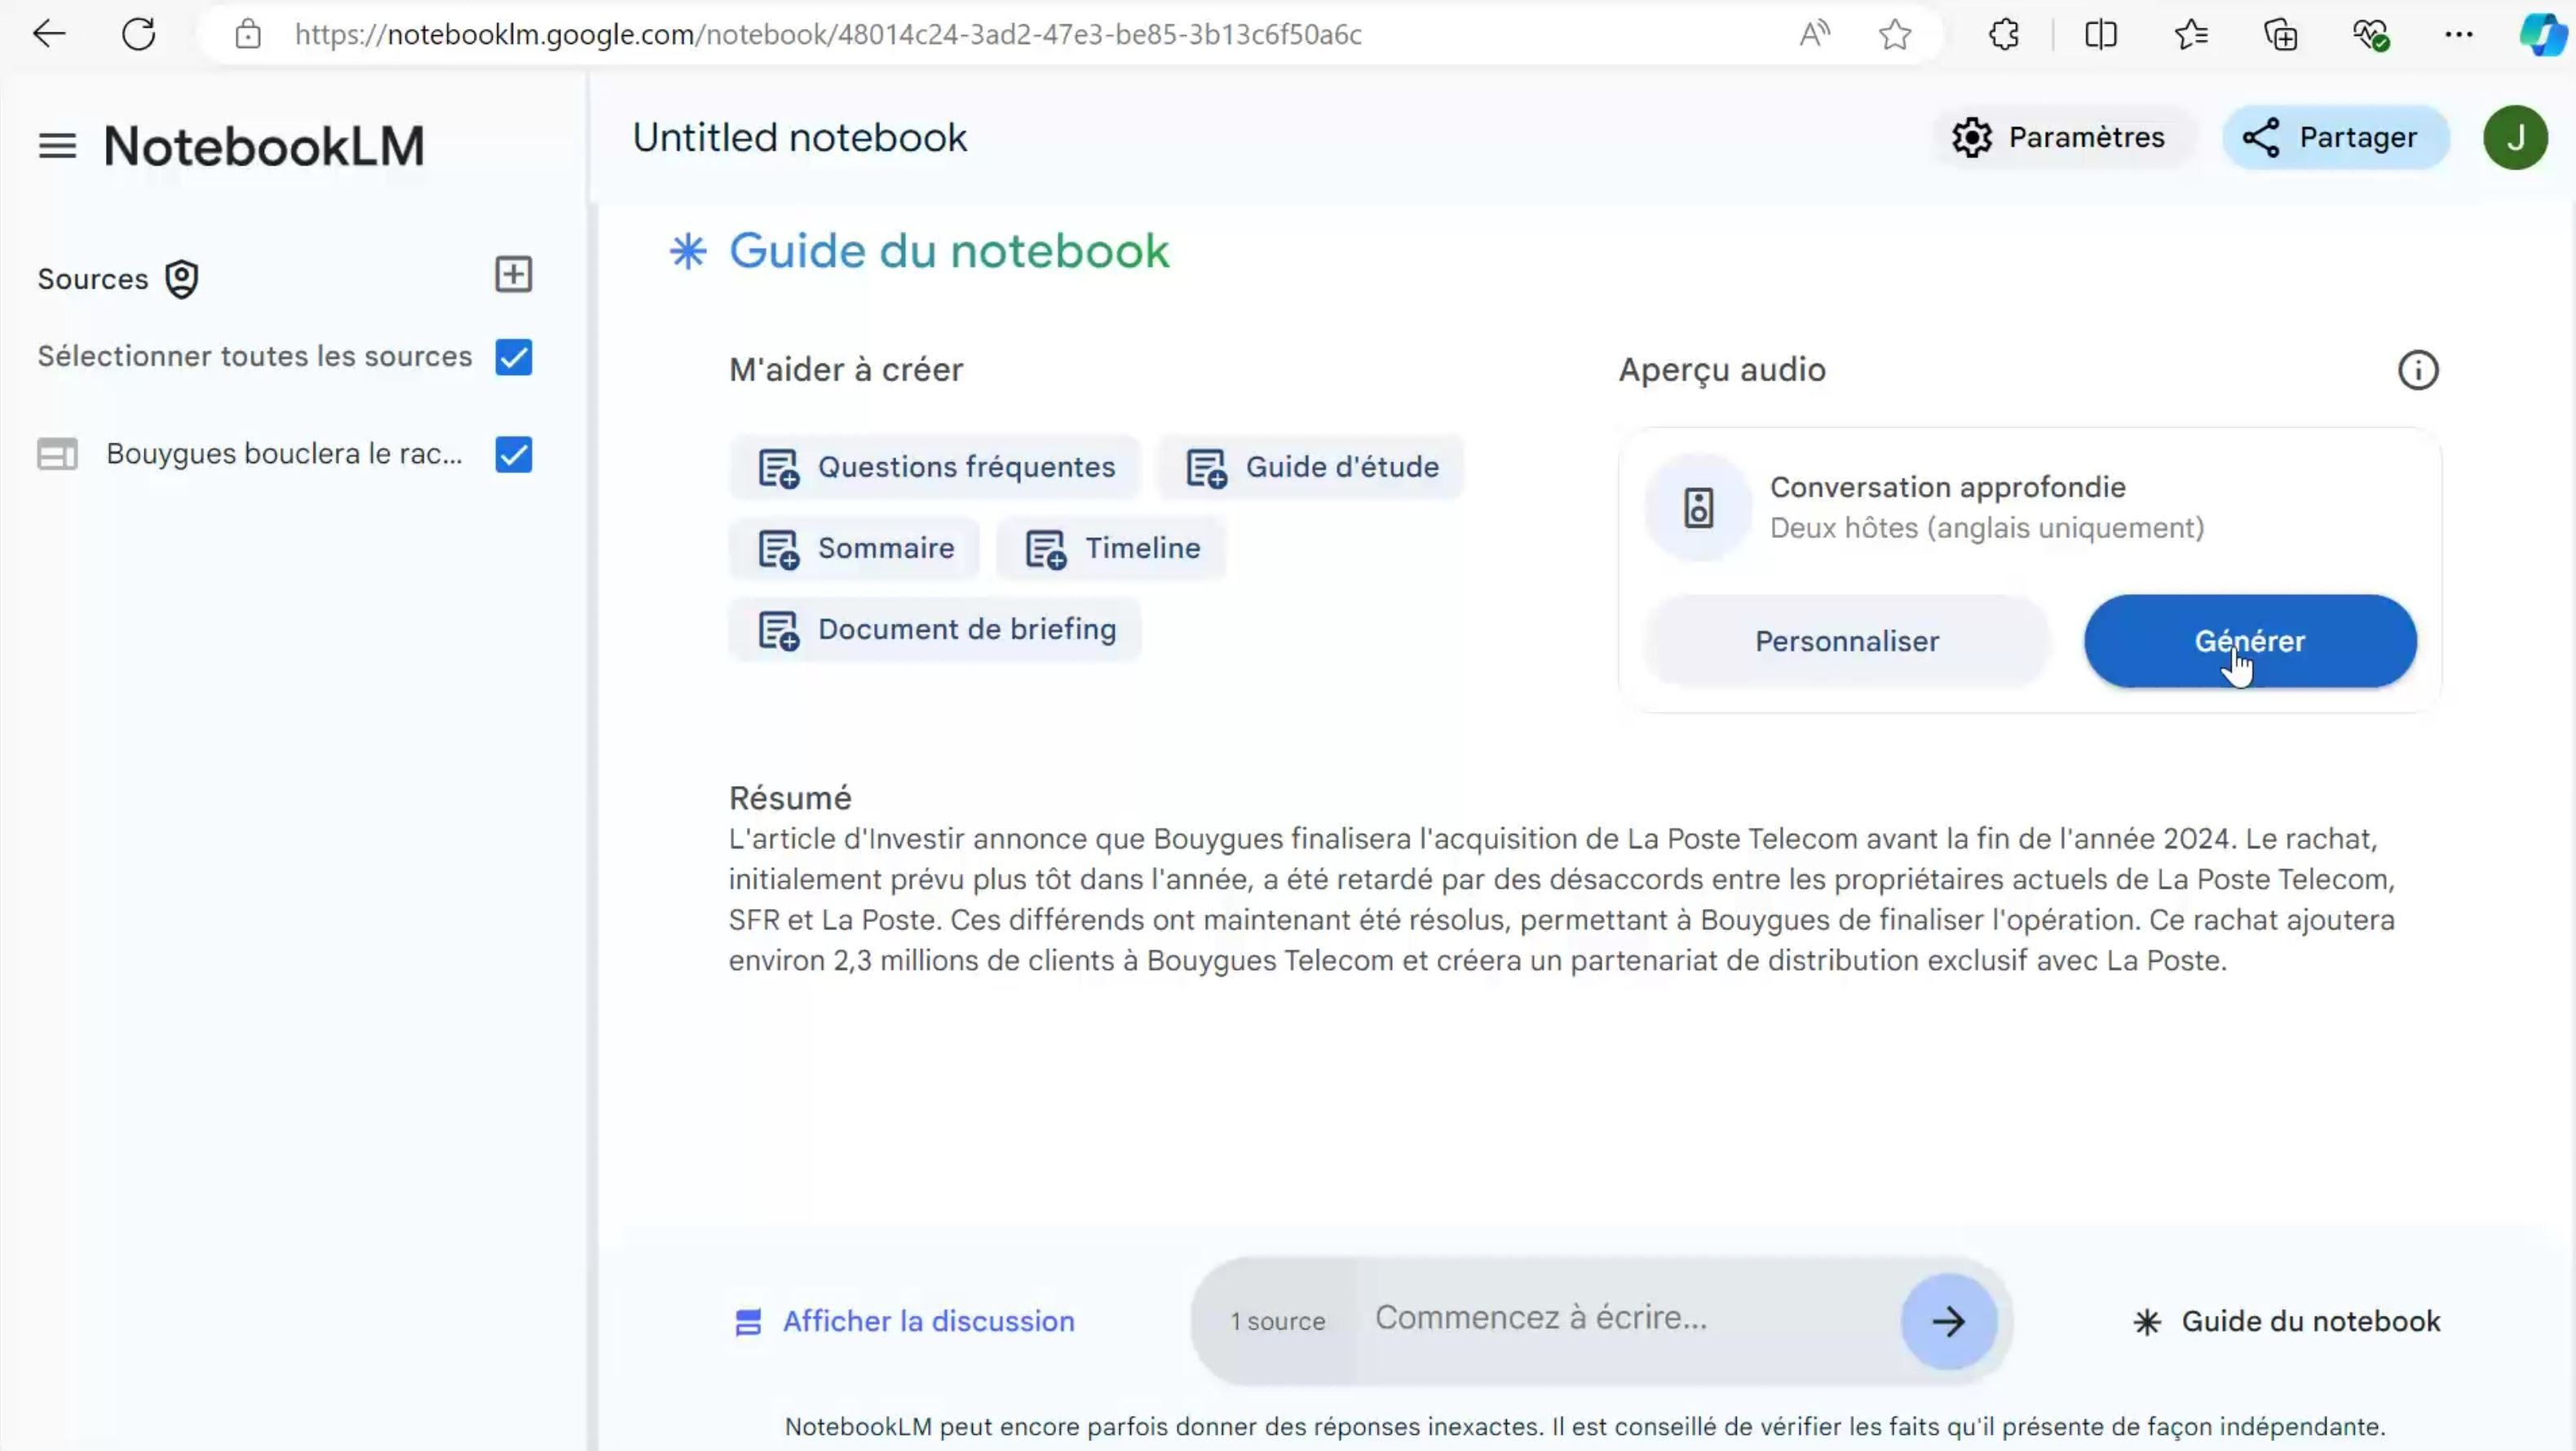Viewport: 2576px width, 1451px height.
Task: Click the Conversation approfondie audio icon
Action: click(x=1695, y=506)
